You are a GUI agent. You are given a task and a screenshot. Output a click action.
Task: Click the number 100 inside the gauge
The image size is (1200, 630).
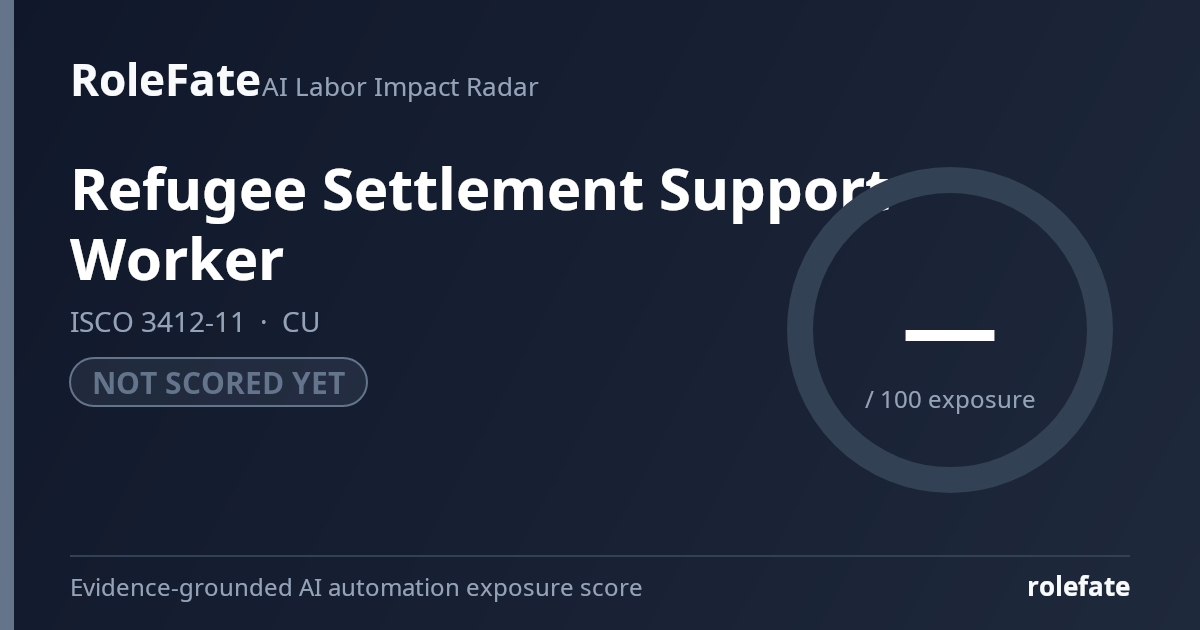point(901,399)
